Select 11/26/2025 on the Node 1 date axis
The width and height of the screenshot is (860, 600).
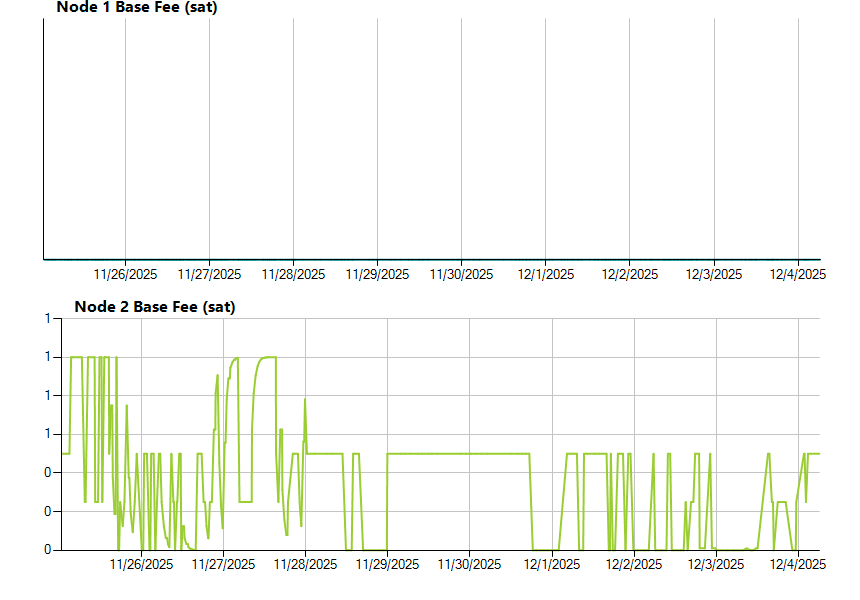tap(125, 274)
